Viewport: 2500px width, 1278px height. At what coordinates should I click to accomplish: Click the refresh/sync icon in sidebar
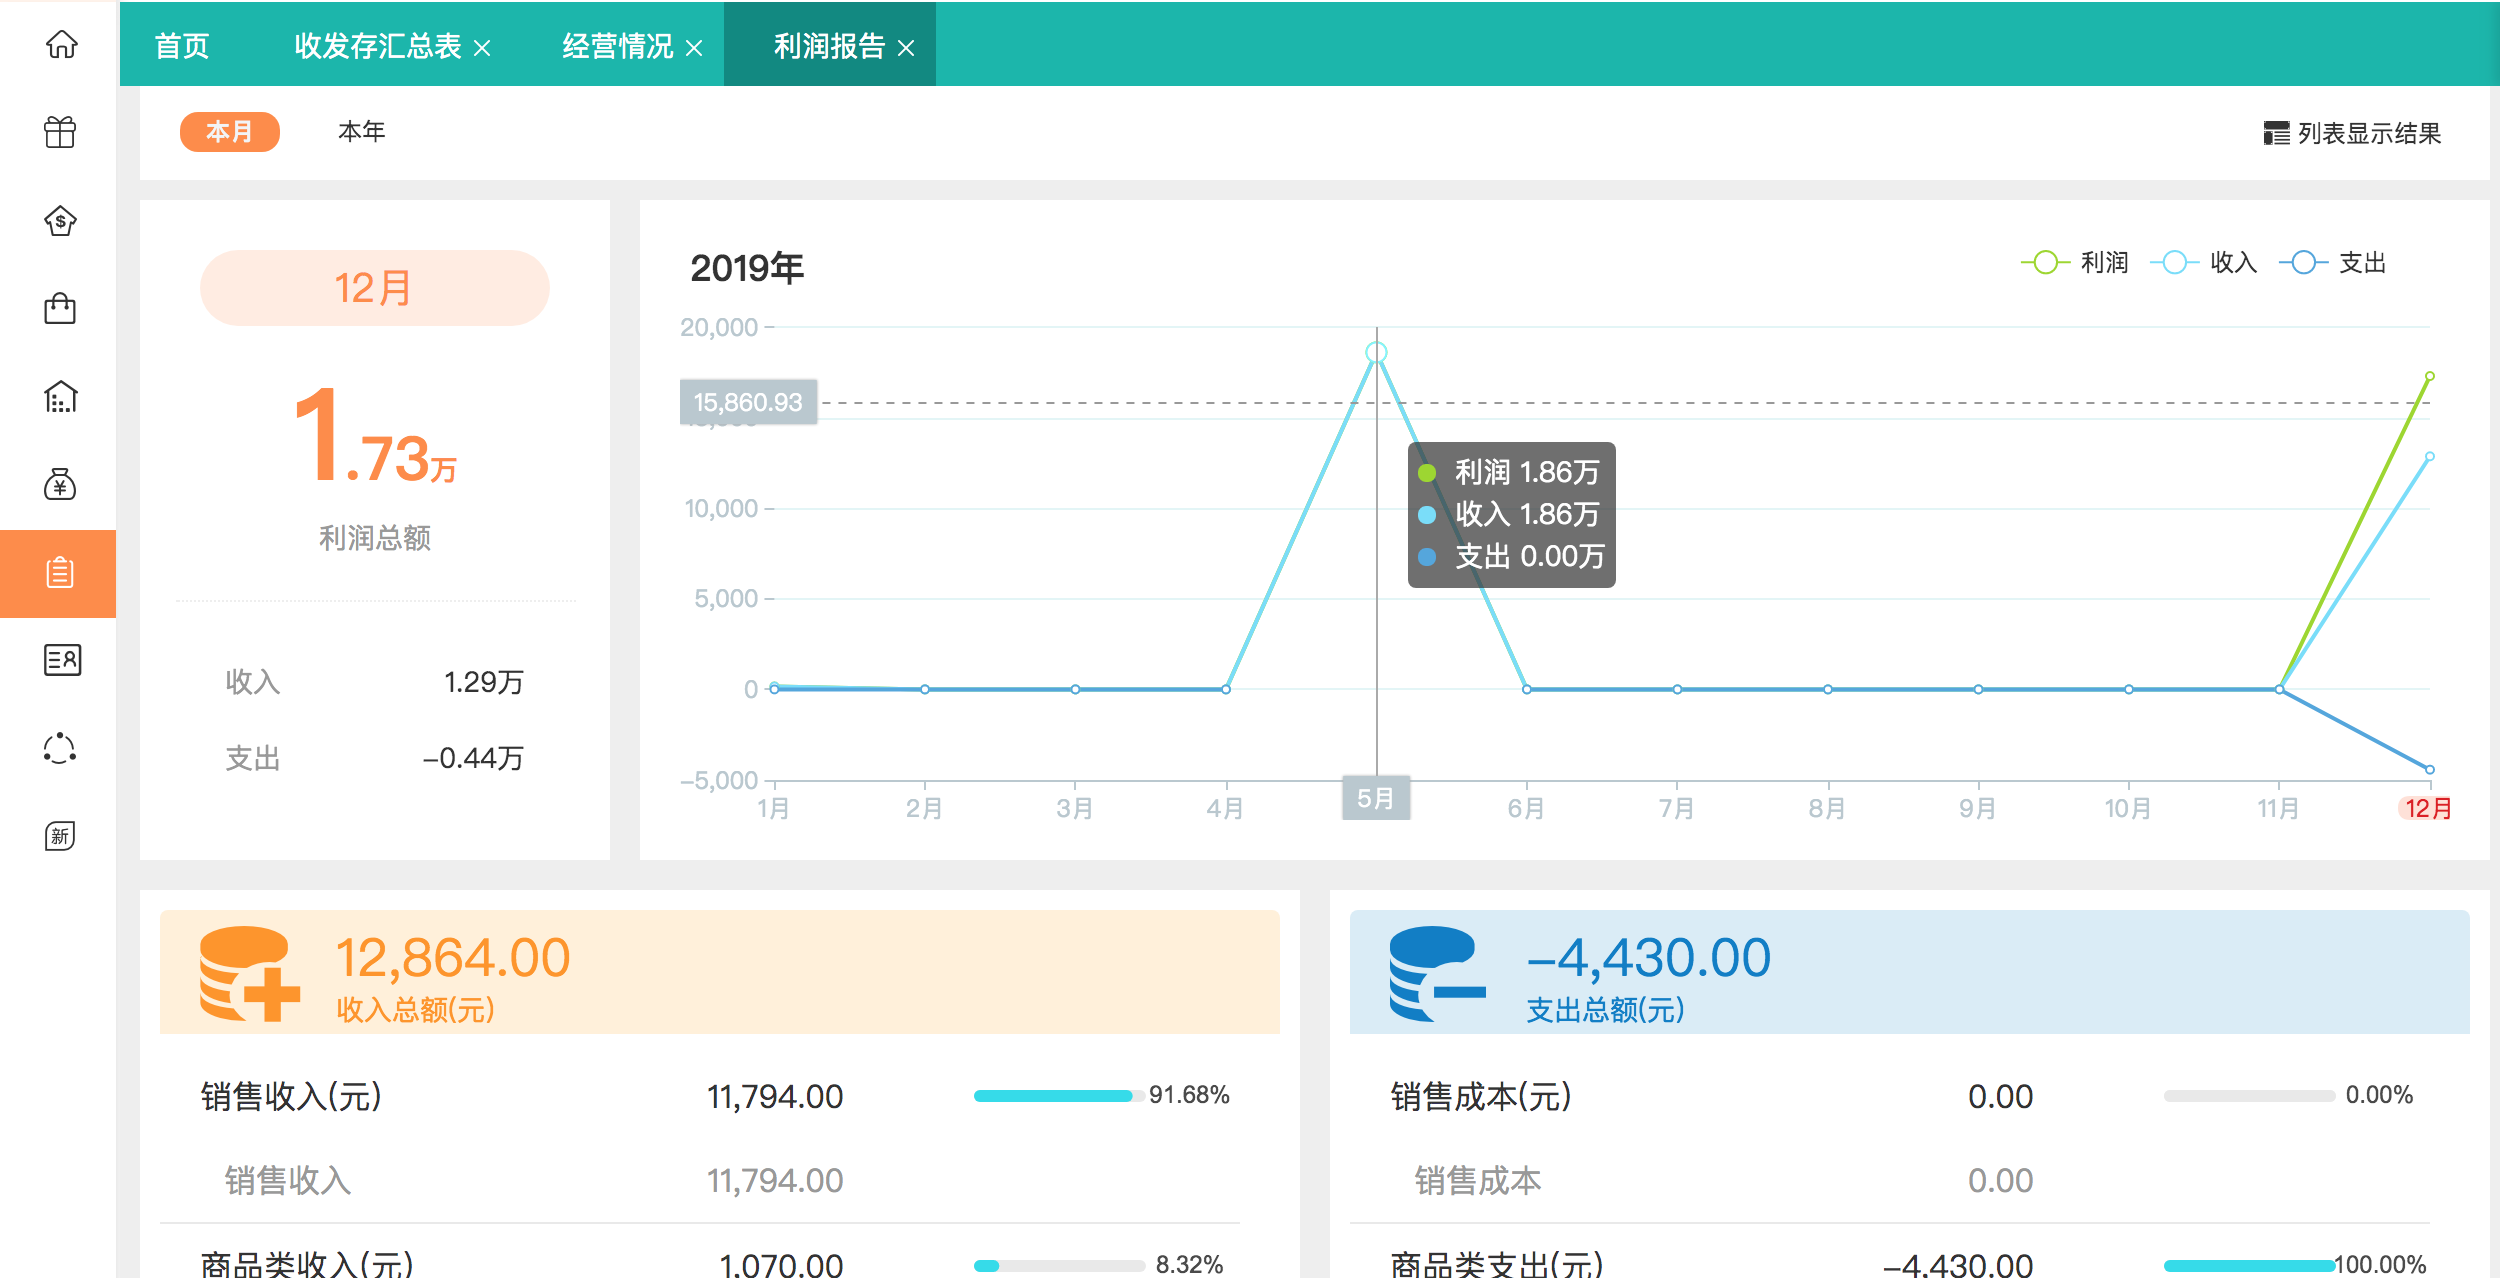60,748
